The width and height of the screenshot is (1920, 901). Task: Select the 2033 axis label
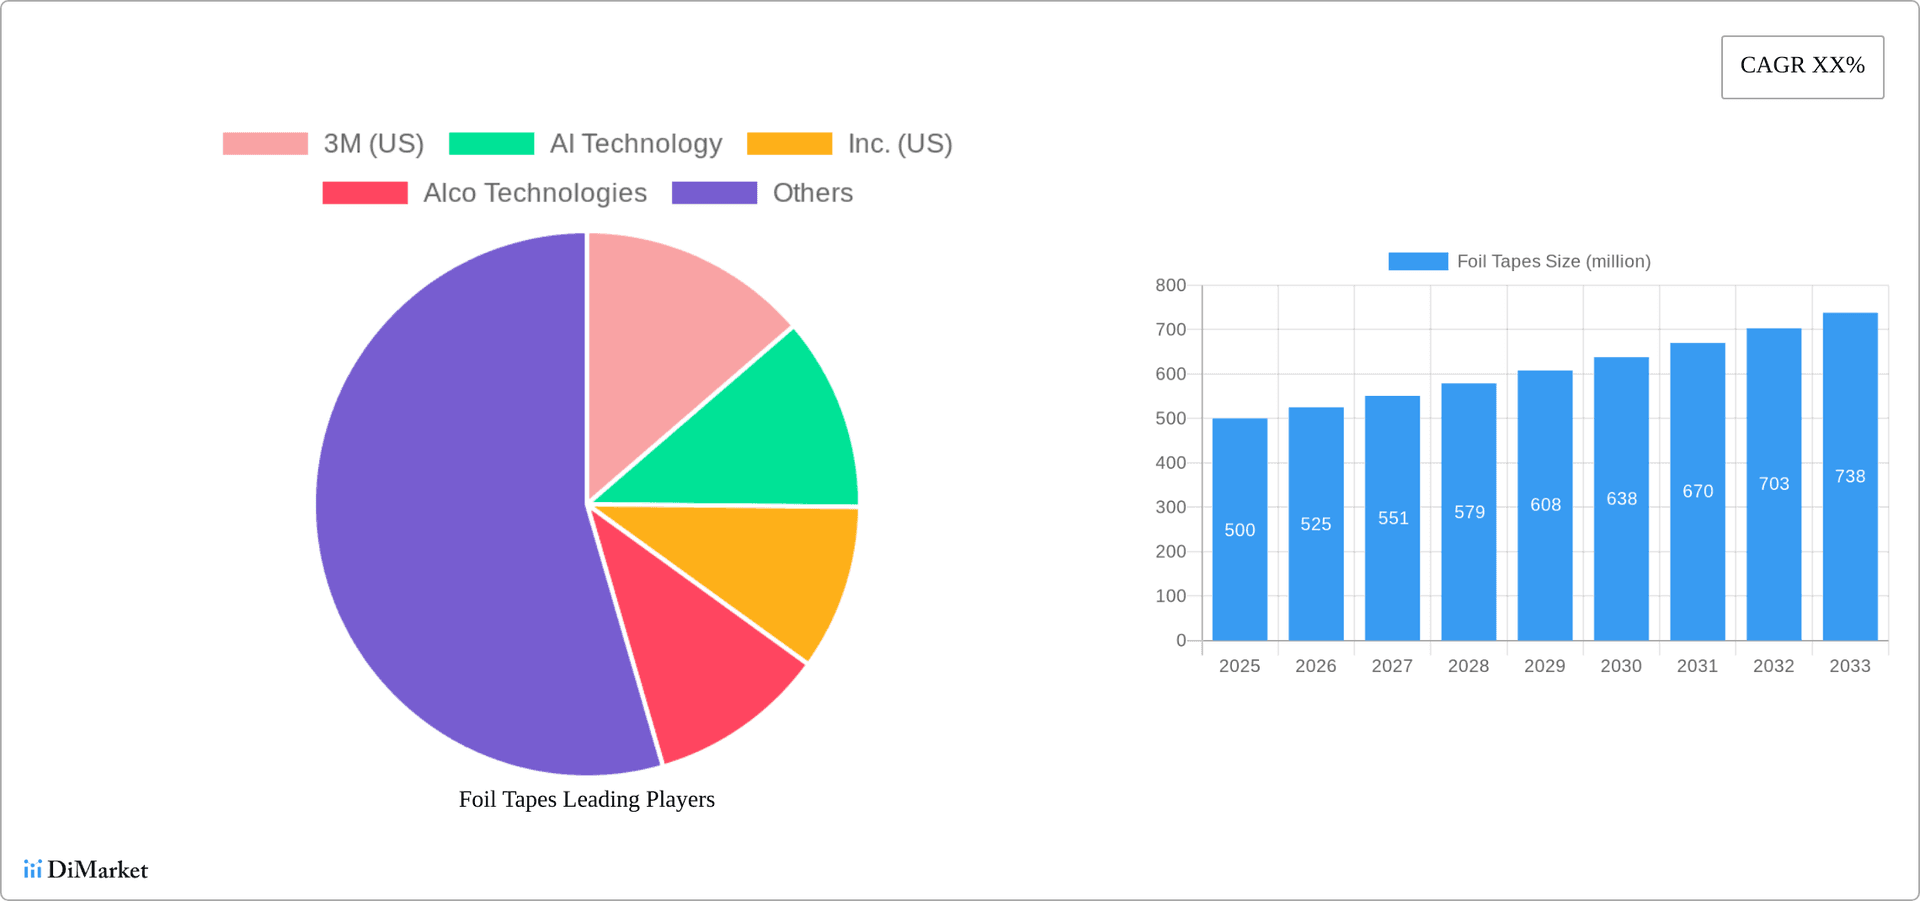click(1850, 665)
